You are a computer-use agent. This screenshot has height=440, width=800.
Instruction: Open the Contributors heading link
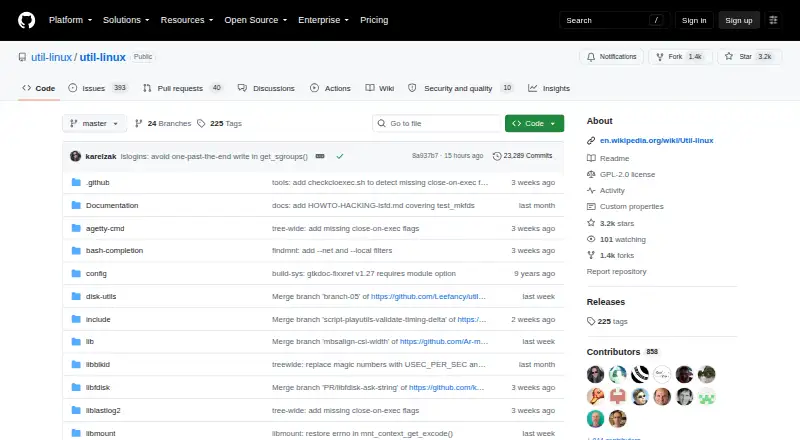click(x=622, y=352)
